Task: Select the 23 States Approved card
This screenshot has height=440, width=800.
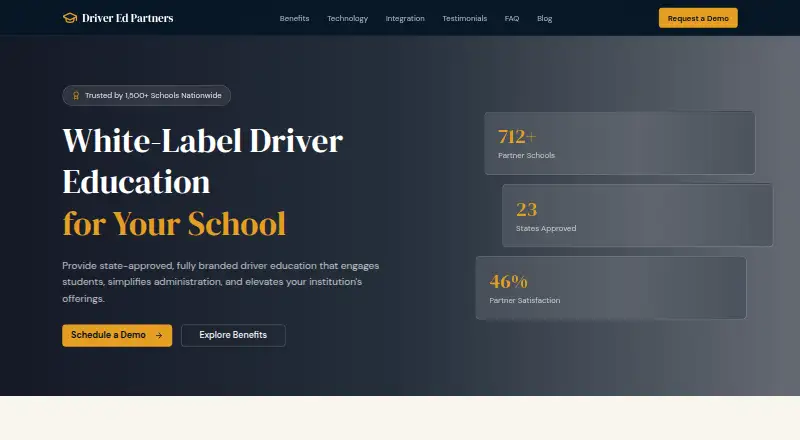Action: pyautogui.click(x=637, y=215)
